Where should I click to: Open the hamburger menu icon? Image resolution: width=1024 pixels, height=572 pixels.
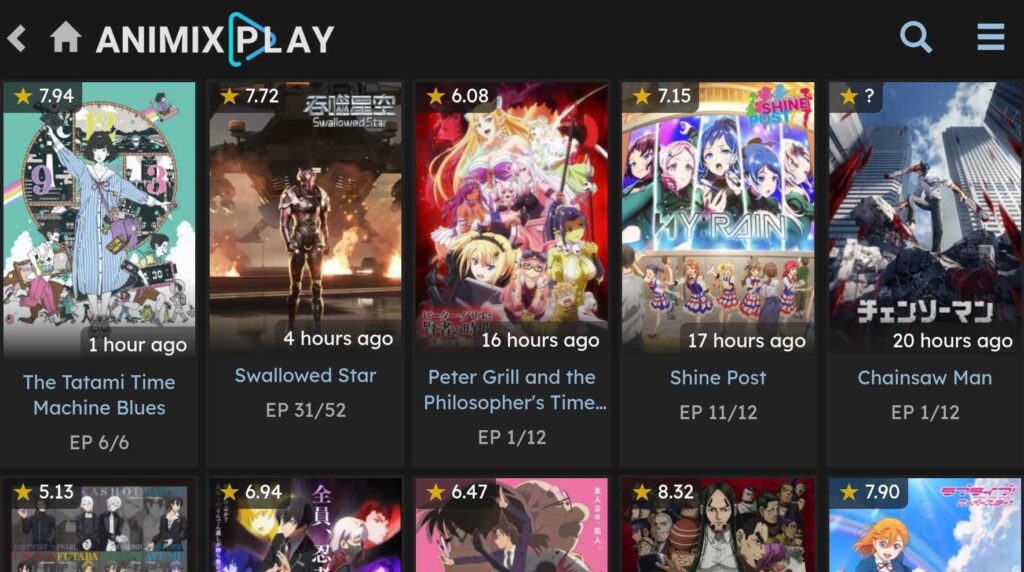click(991, 37)
